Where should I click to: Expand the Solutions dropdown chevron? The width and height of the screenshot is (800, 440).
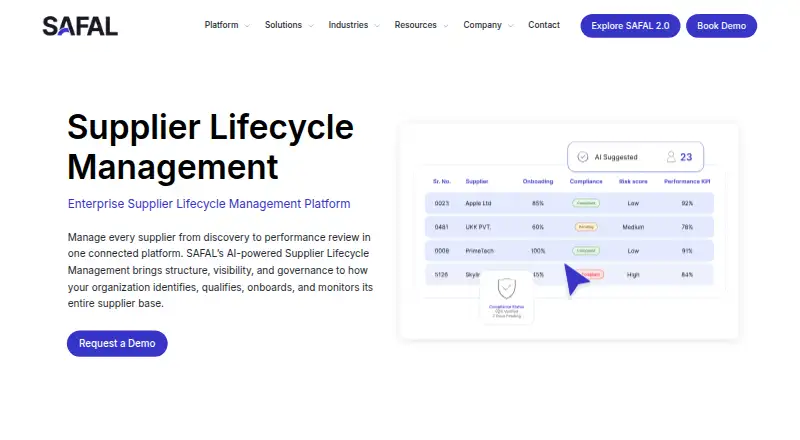(x=311, y=26)
